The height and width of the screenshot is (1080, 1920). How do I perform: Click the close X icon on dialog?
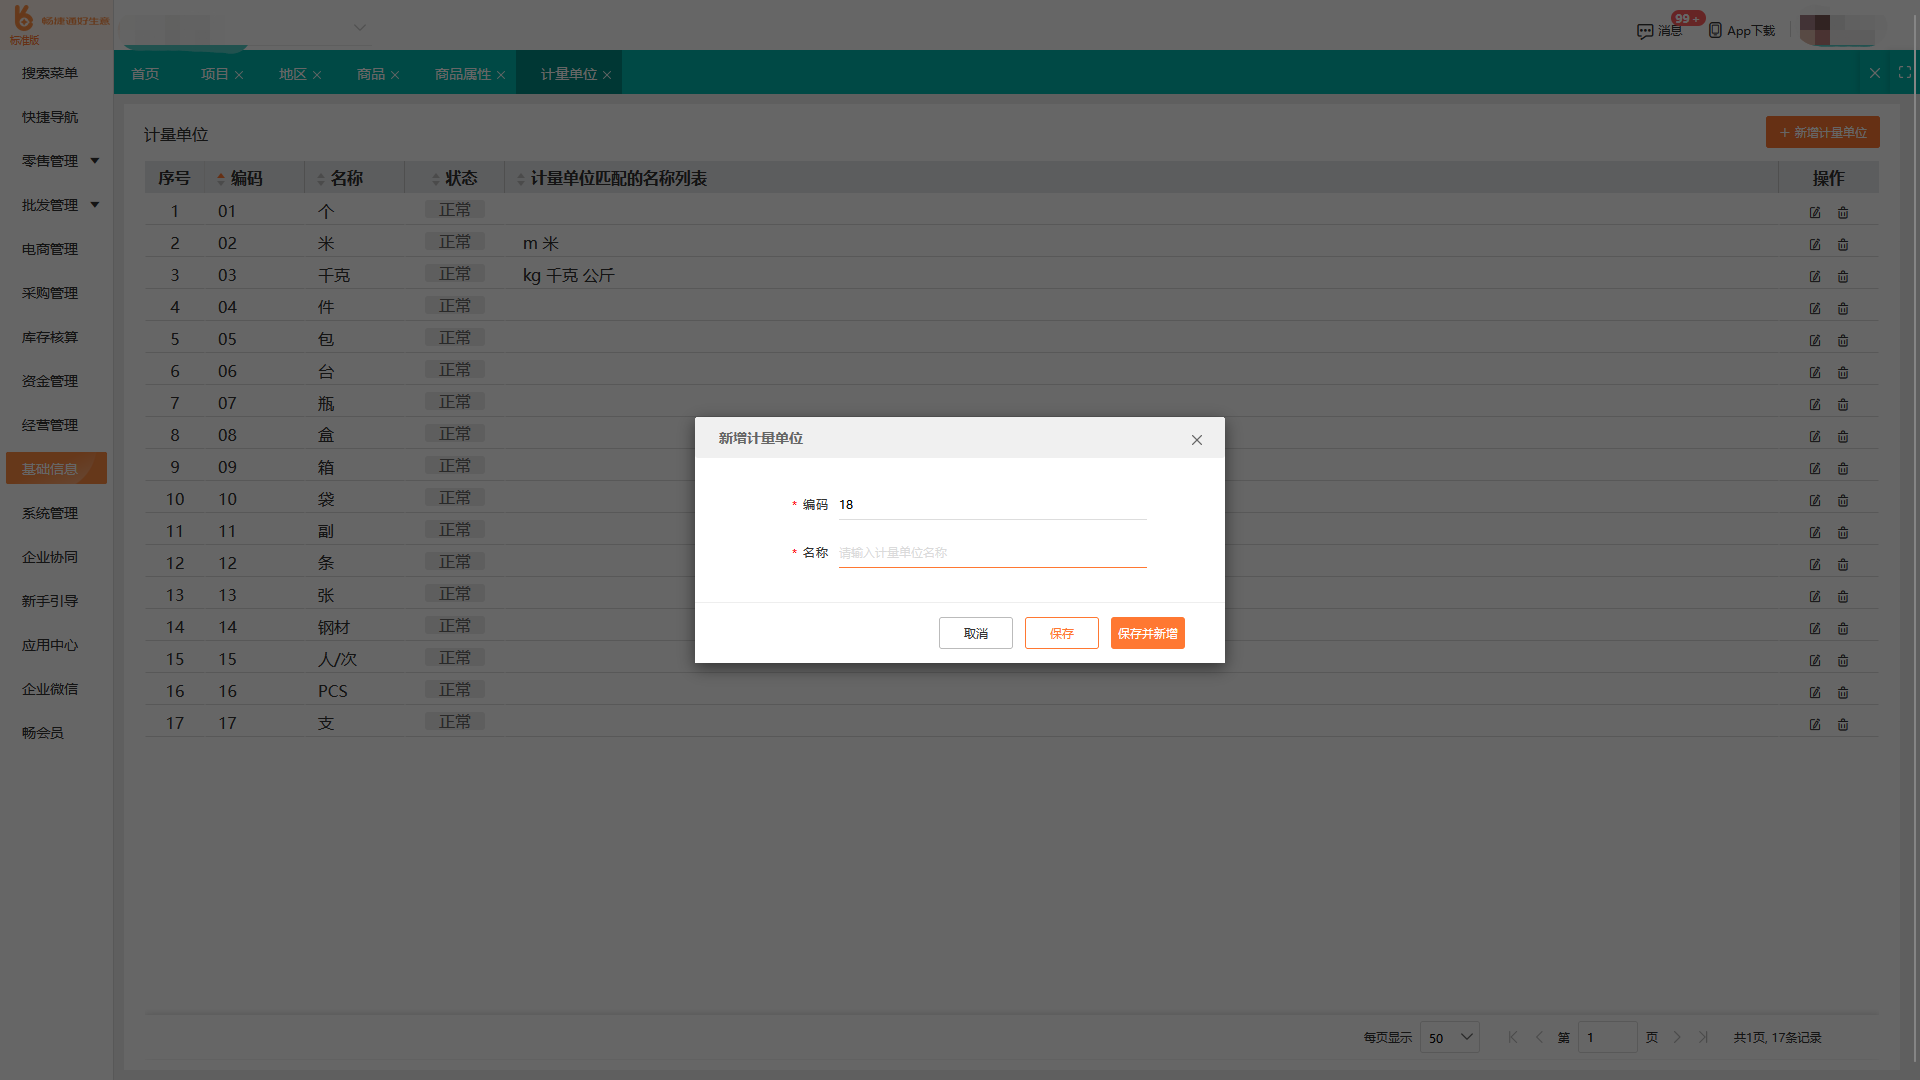(x=1196, y=439)
